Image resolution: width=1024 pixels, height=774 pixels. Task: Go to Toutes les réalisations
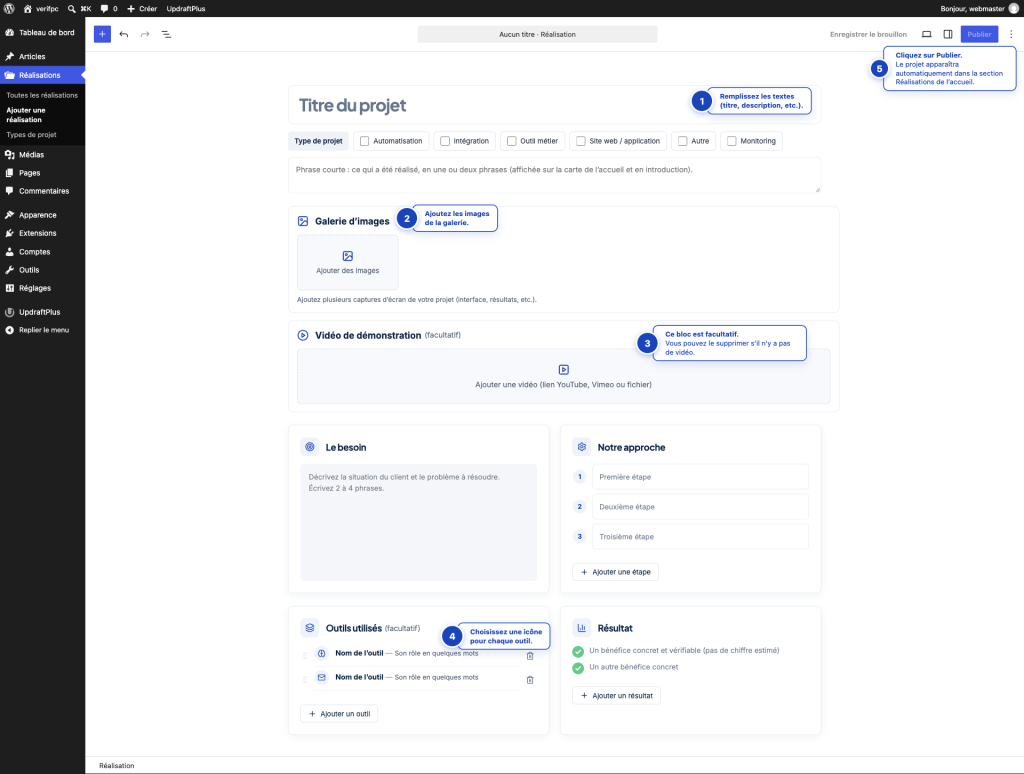[42, 95]
